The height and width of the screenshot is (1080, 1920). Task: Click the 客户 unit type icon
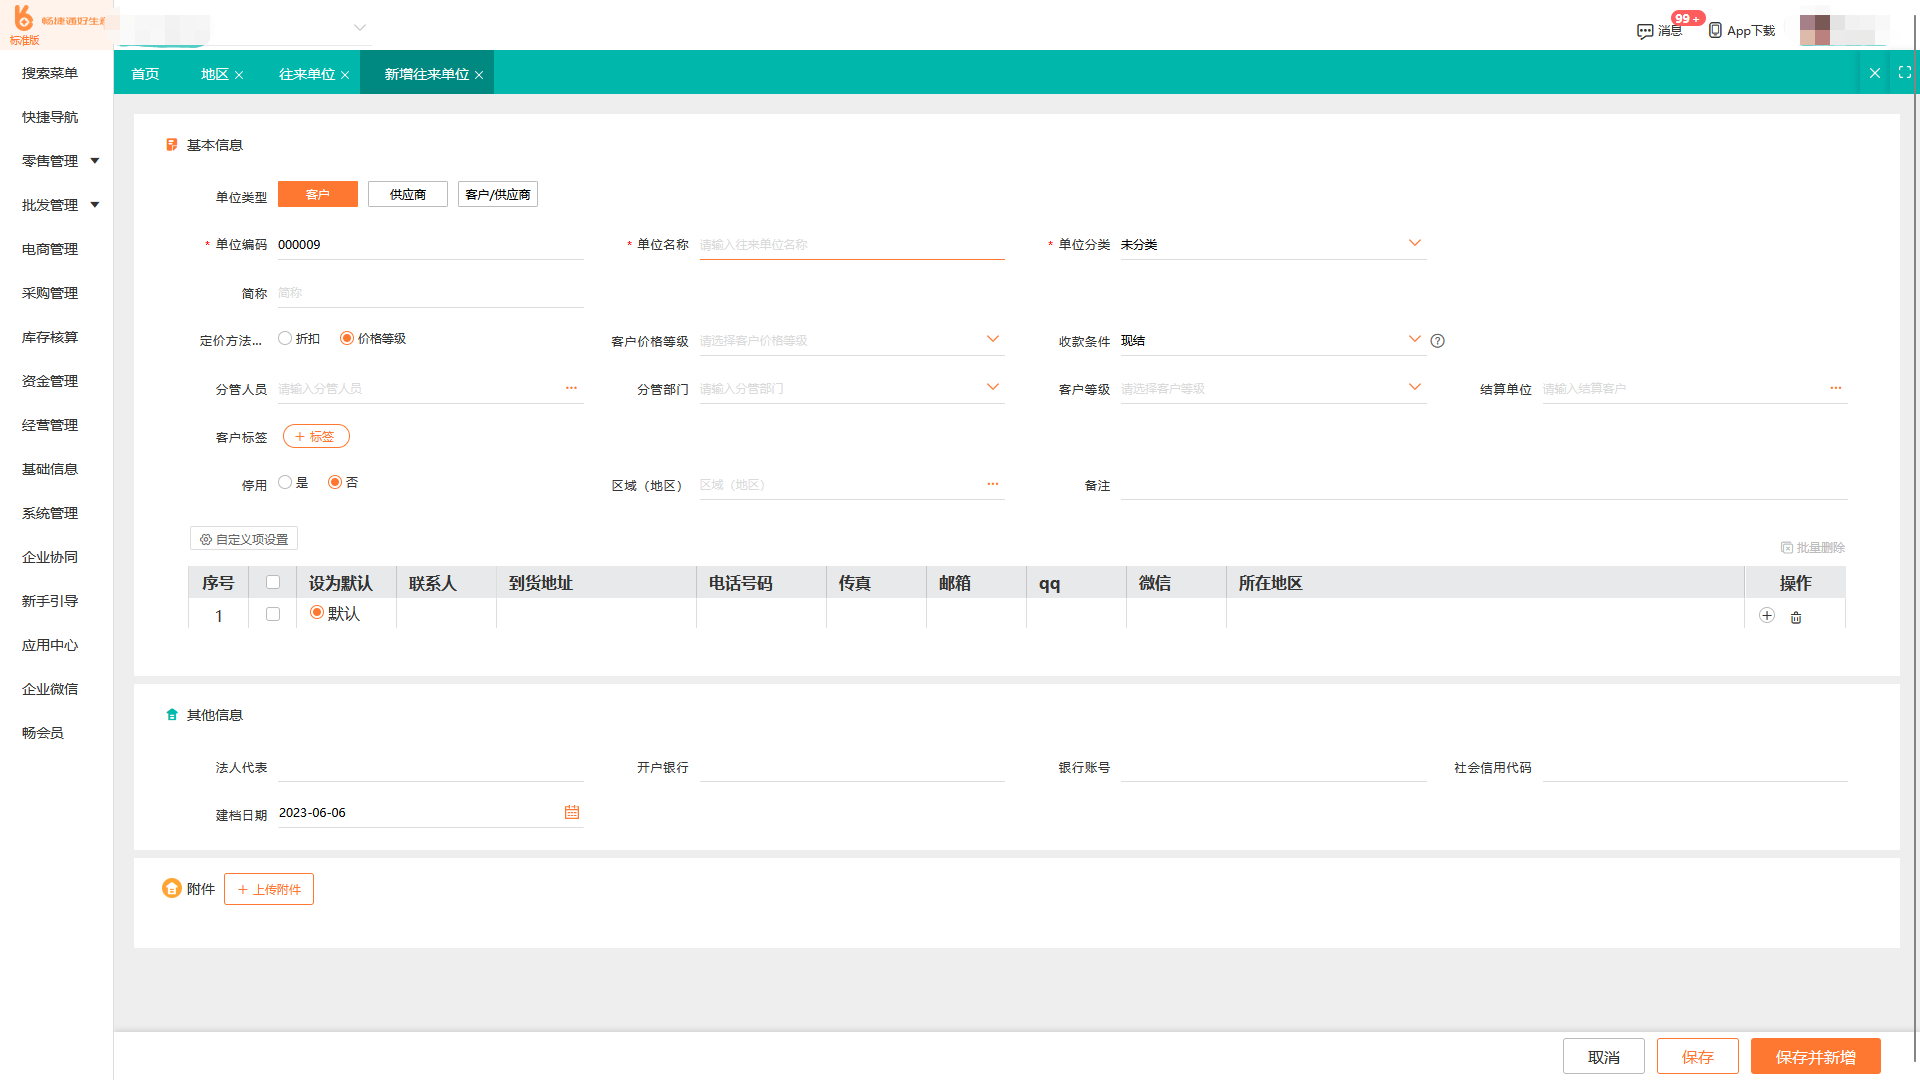coord(318,195)
